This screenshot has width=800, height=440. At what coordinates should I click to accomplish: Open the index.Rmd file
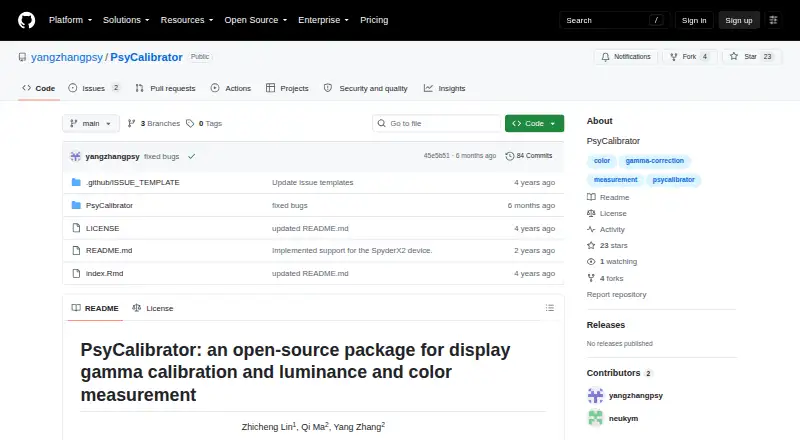[105, 274]
